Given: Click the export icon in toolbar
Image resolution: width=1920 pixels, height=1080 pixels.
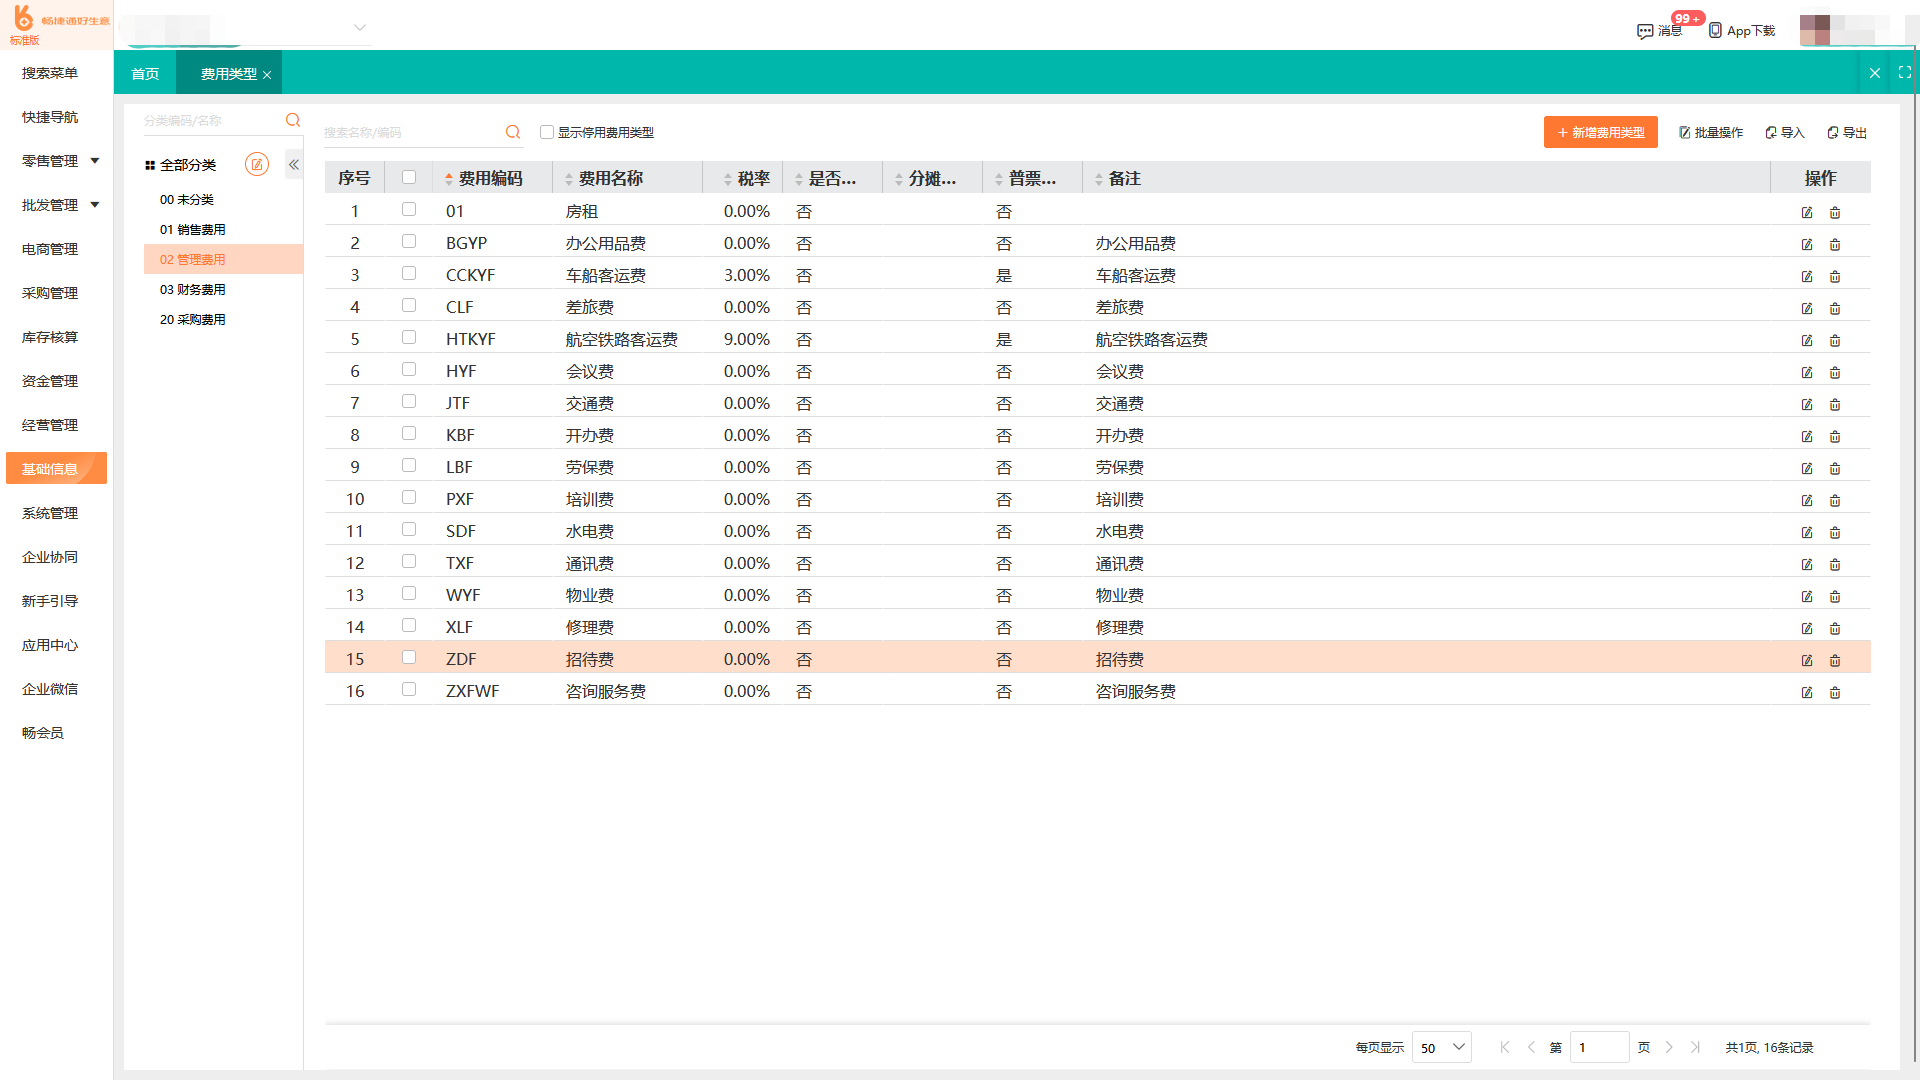Looking at the screenshot, I should [1846, 131].
